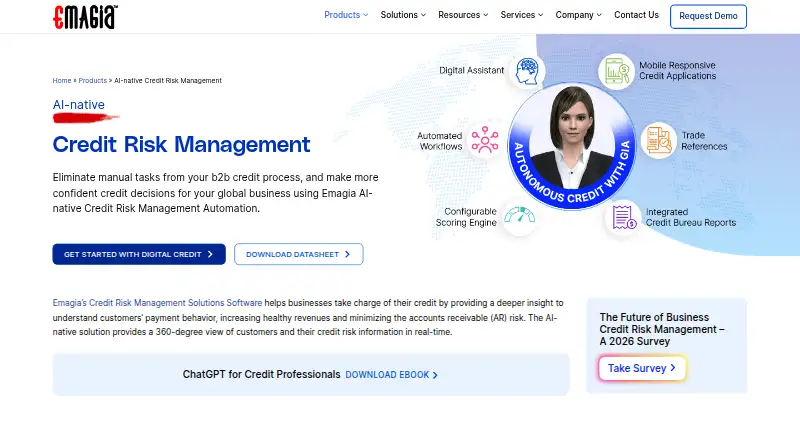Go to Contact Us page
The height and width of the screenshot is (440, 800).
(636, 15)
